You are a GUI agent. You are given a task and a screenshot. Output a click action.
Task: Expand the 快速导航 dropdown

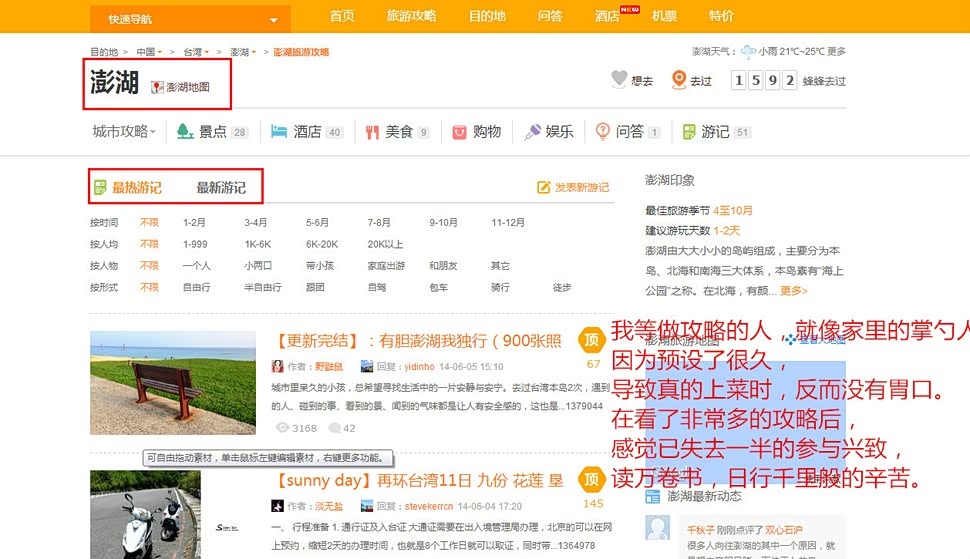pyautogui.click(x=274, y=20)
